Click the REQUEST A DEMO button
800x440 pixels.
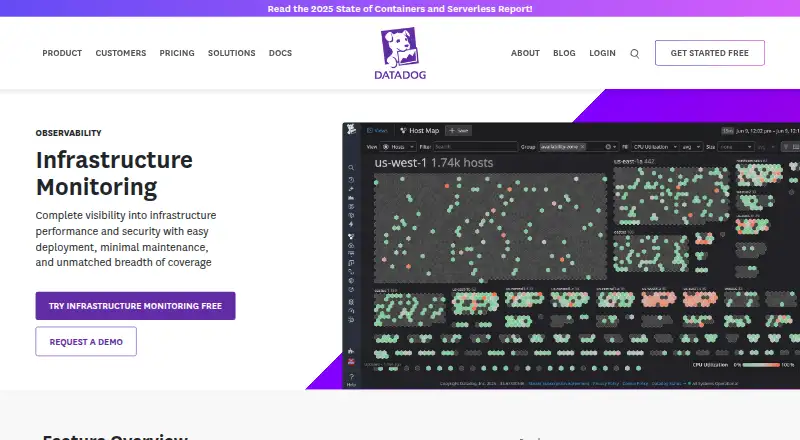(x=86, y=341)
